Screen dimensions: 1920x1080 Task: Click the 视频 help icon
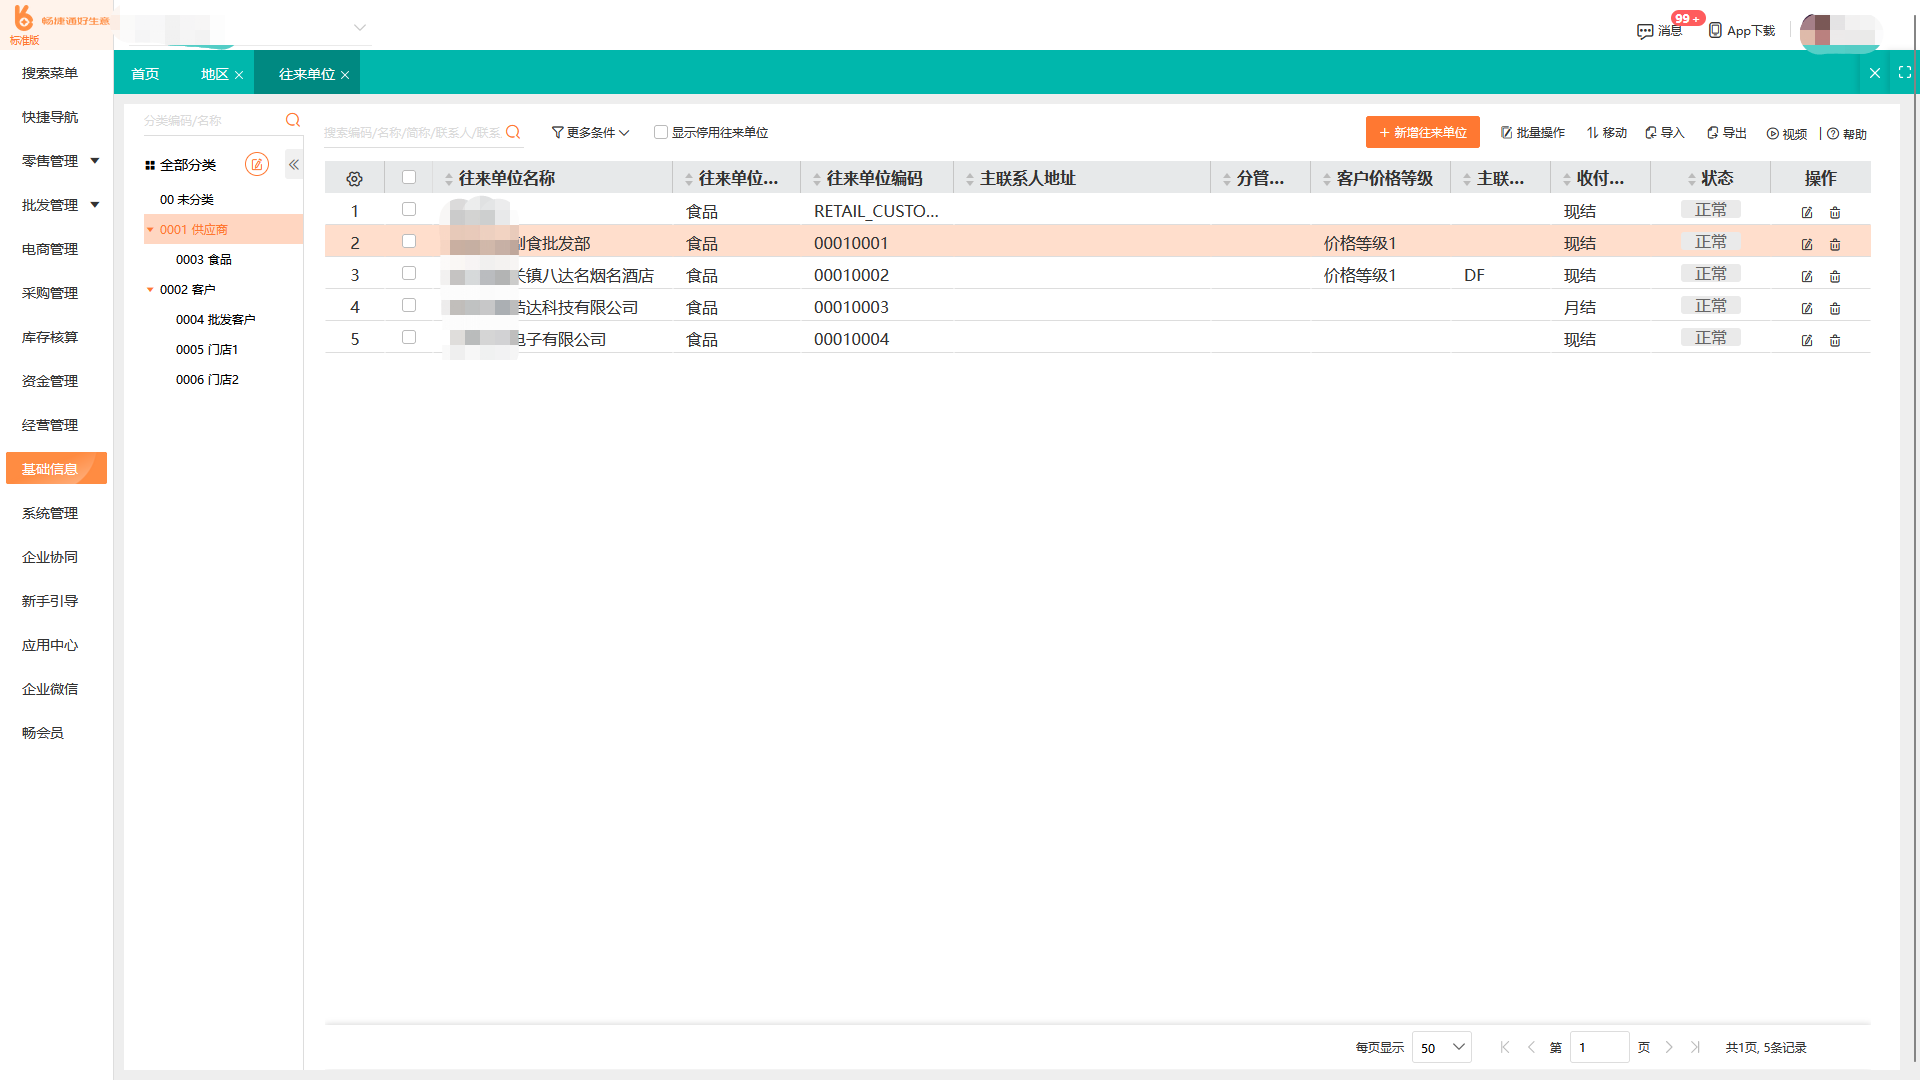(1787, 132)
